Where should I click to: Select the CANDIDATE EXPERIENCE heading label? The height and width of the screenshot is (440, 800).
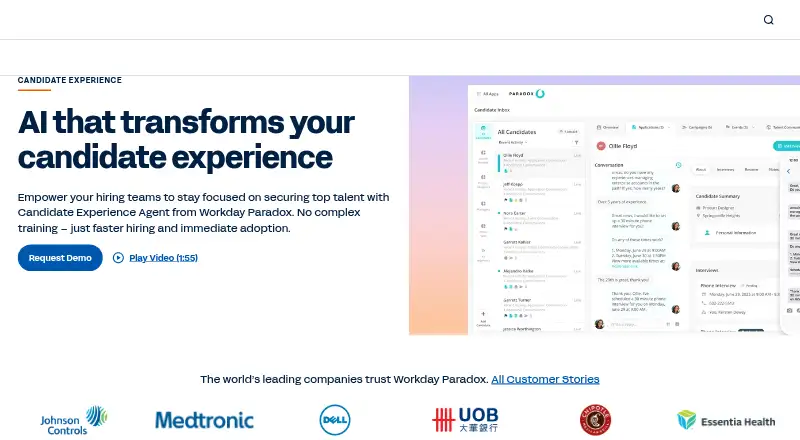(x=70, y=80)
